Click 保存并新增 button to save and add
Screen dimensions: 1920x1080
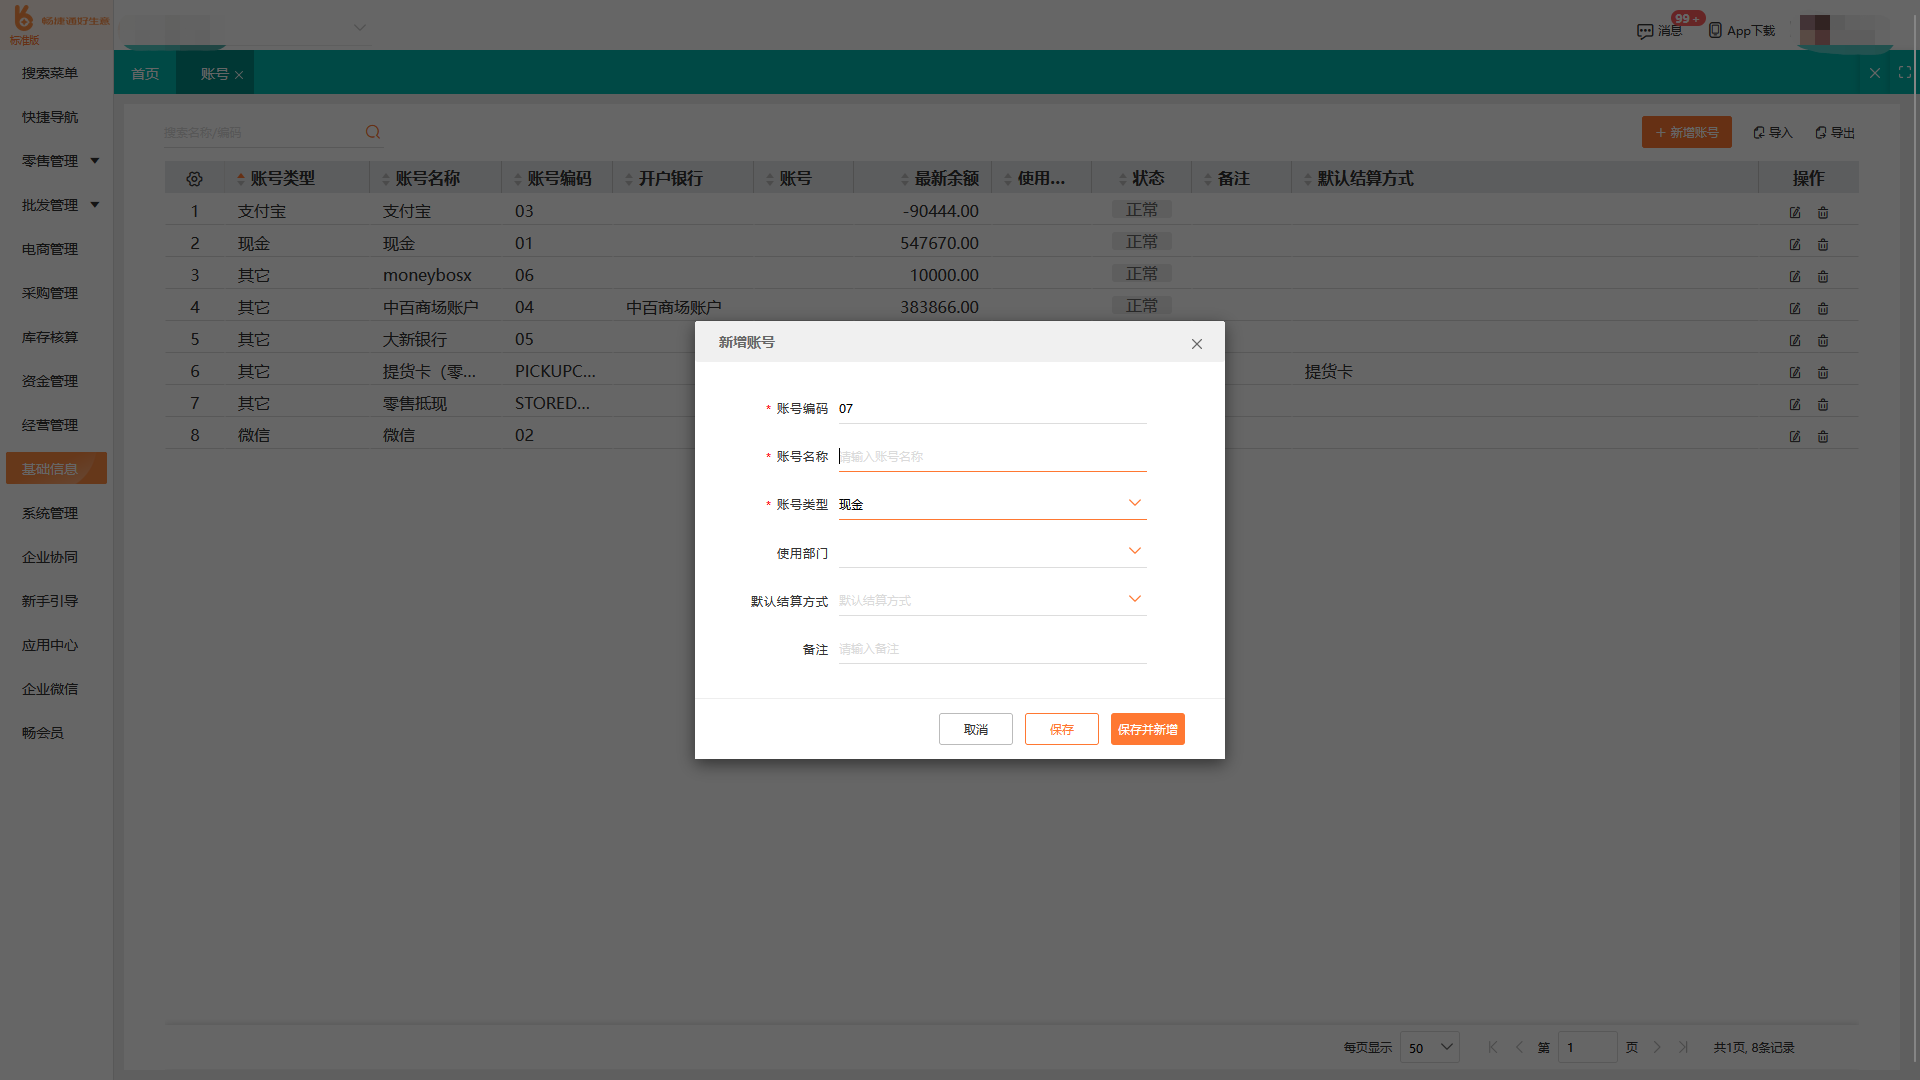pyautogui.click(x=1147, y=729)
